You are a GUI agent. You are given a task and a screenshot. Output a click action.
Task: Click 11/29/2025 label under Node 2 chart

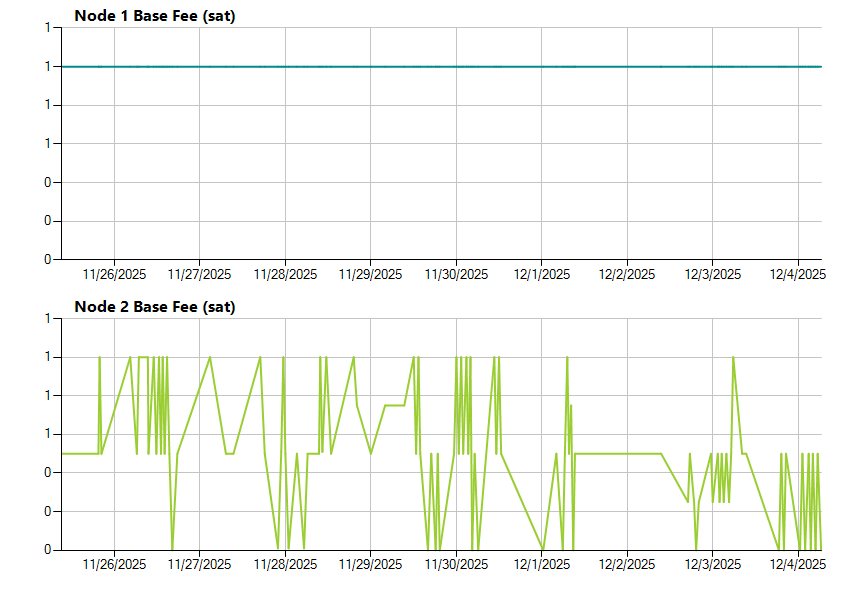coord(371,565)
